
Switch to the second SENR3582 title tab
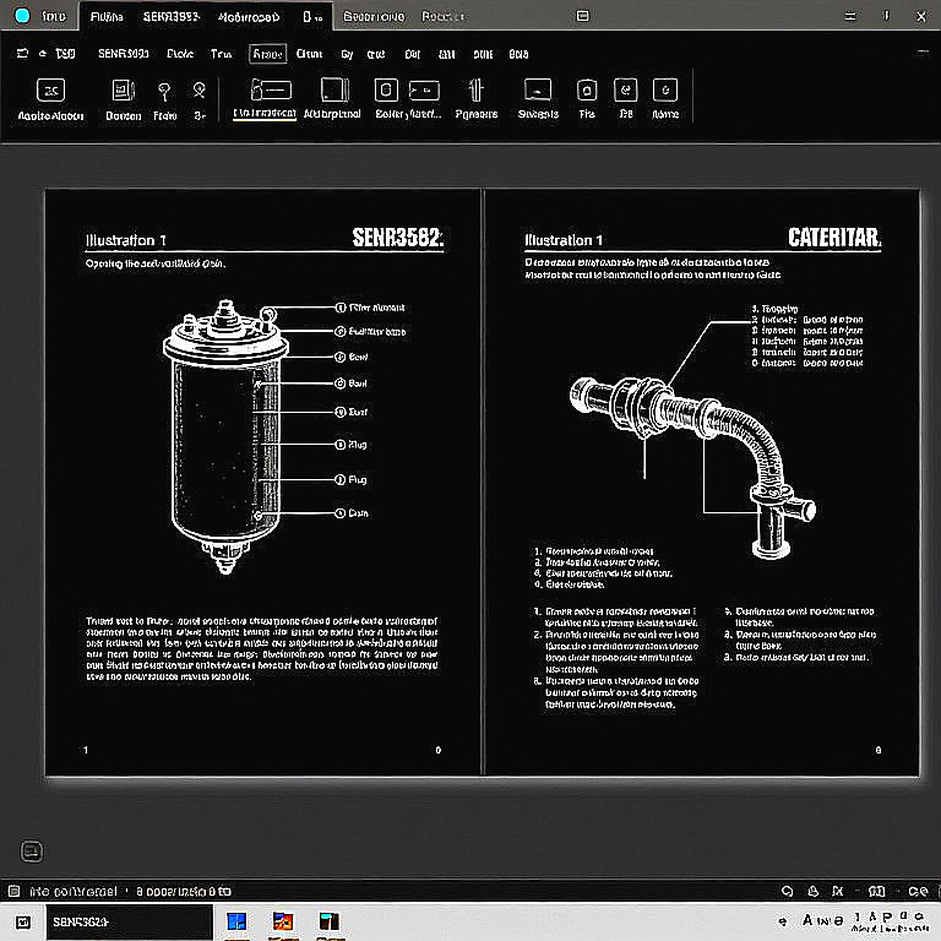pos(171,16)
